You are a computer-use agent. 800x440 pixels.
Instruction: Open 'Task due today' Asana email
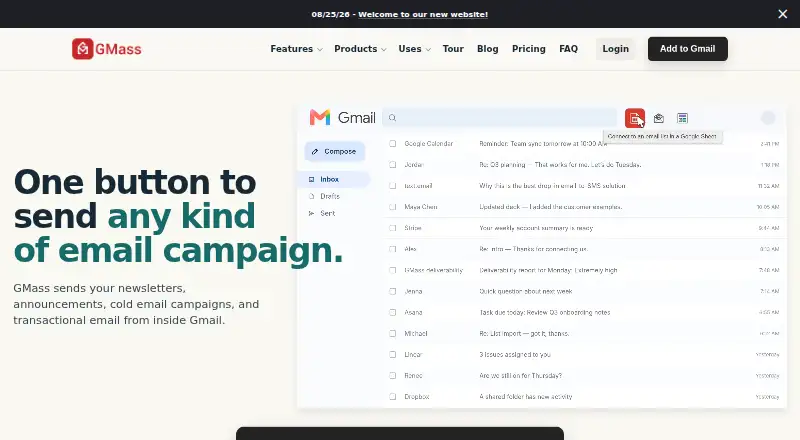pos(544,312)
